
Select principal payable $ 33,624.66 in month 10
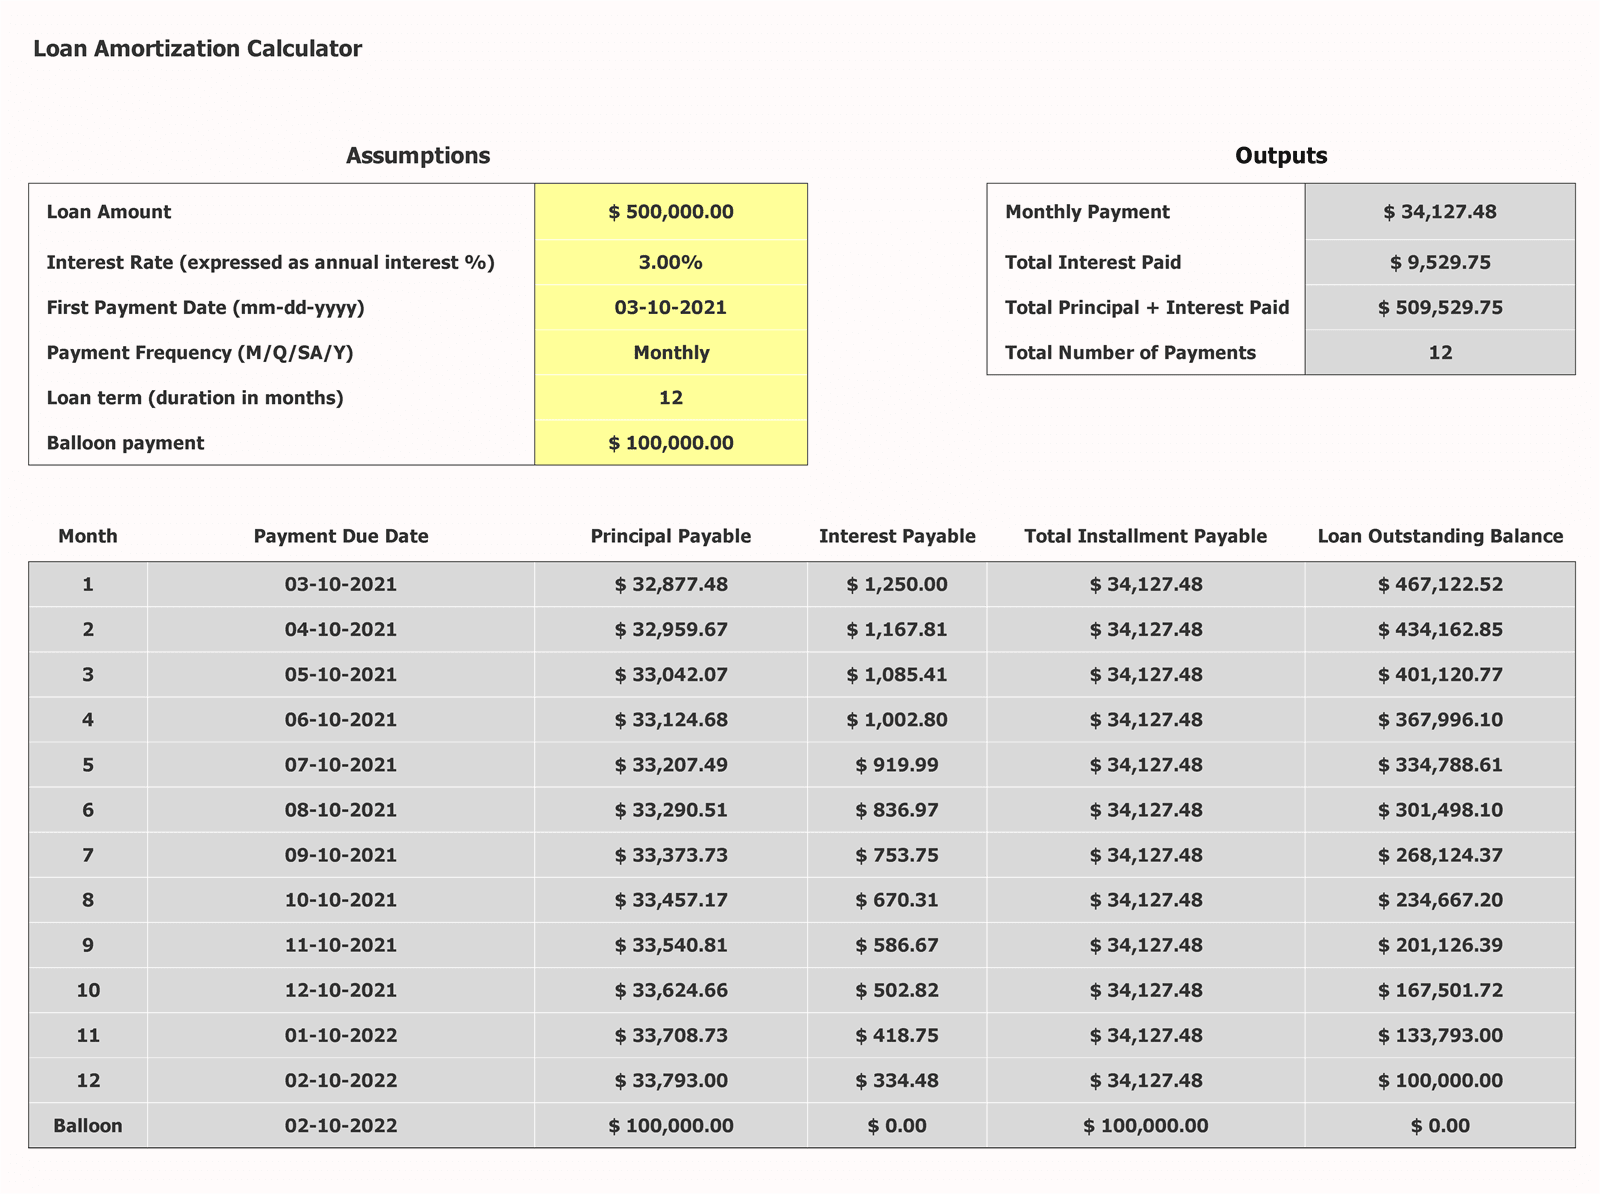(670, 990)
